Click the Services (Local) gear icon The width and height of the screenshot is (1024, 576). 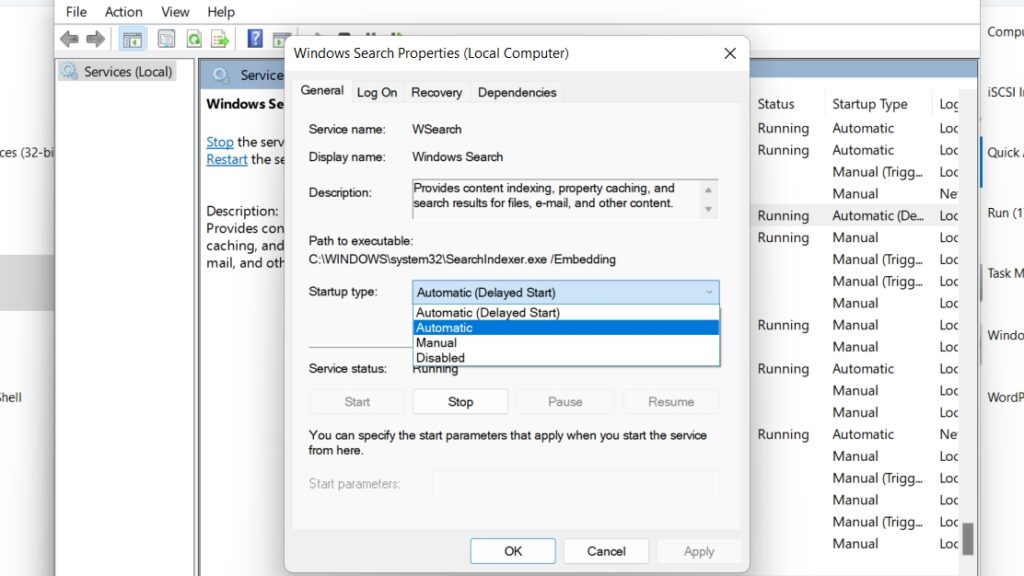pyautogui.click(x=70, y=71)
